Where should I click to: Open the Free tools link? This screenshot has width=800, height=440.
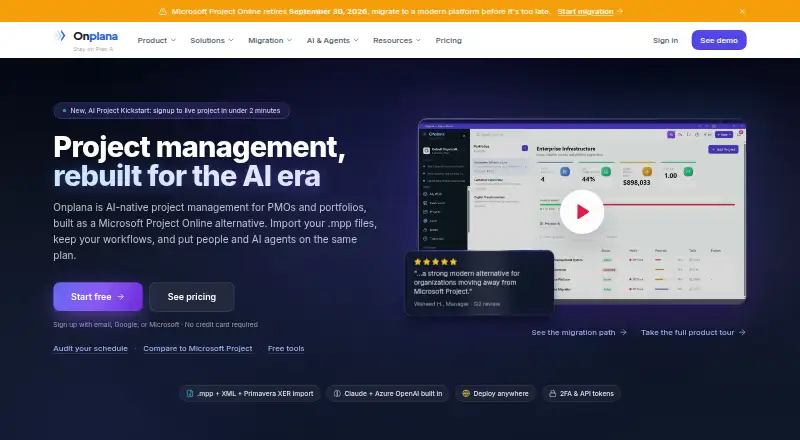[286, 349]
